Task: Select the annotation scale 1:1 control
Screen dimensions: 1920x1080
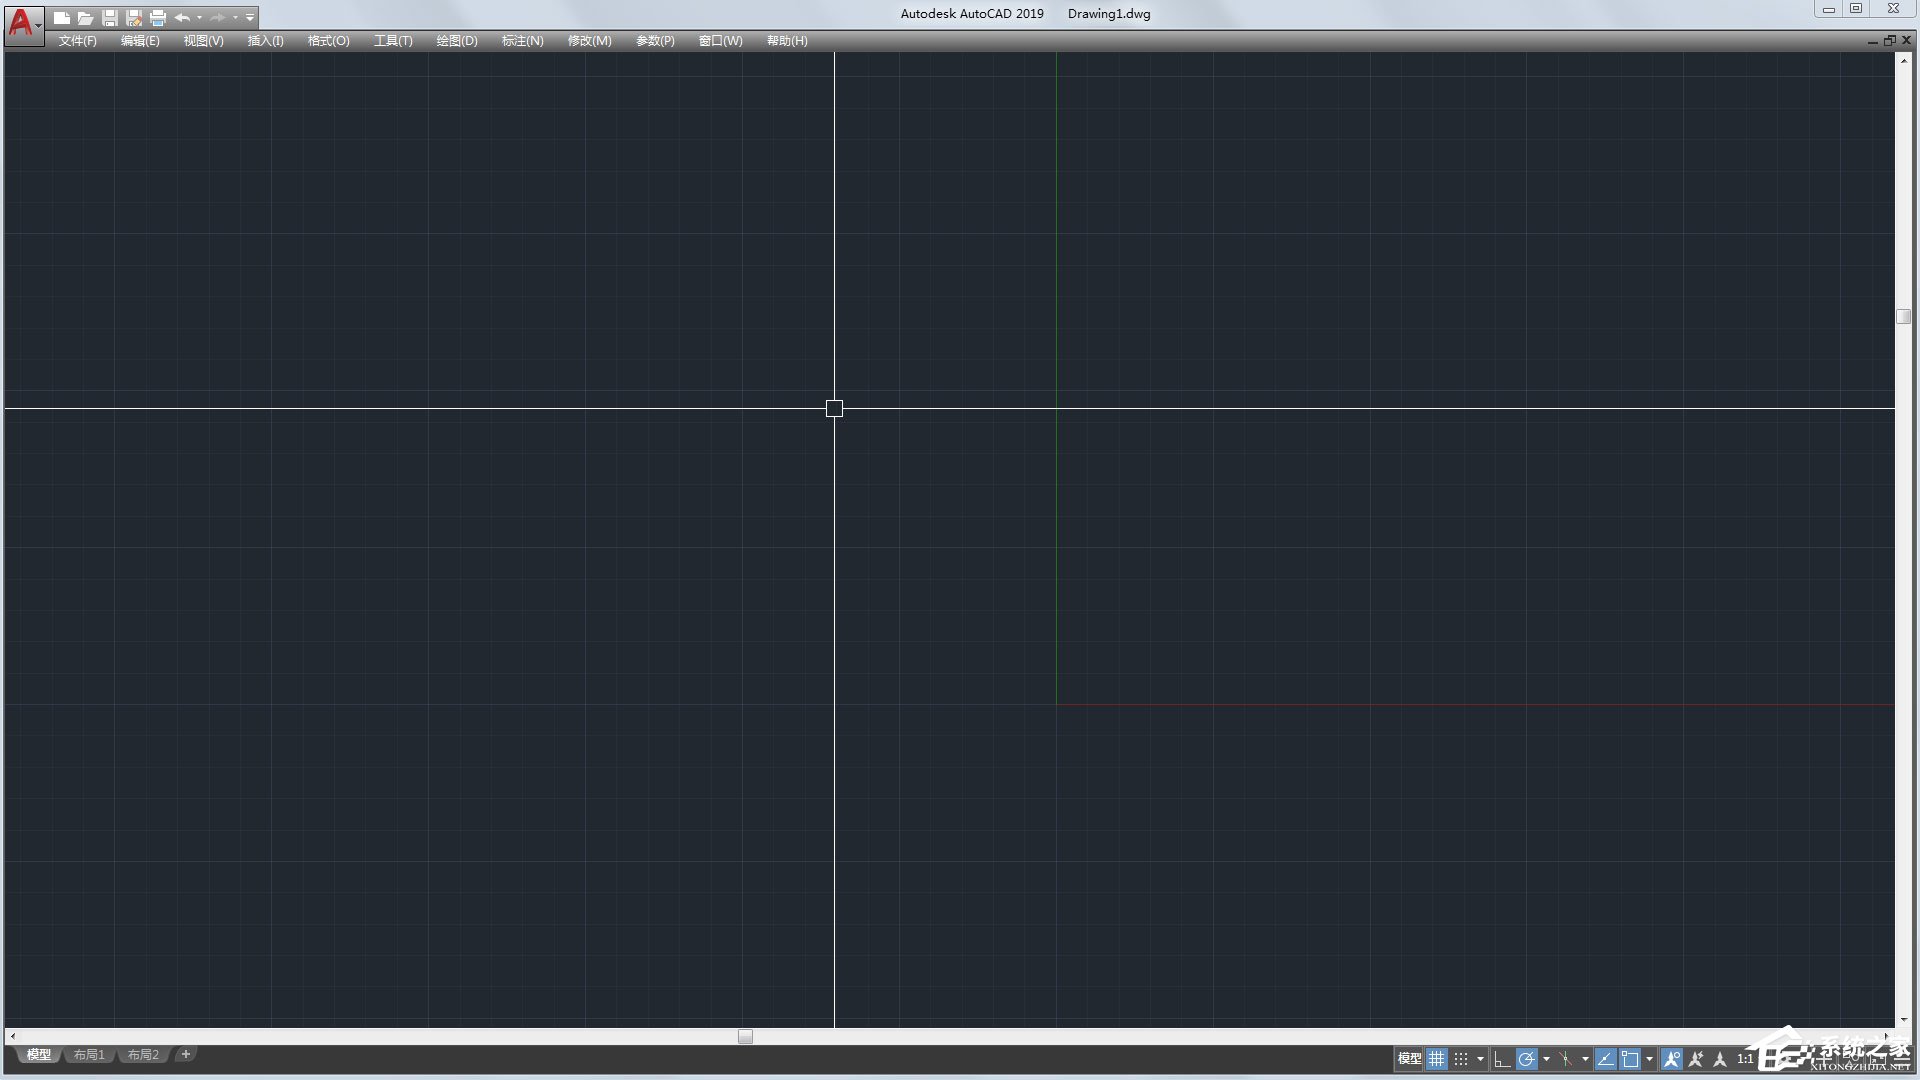Action: coord(1743,1058)
